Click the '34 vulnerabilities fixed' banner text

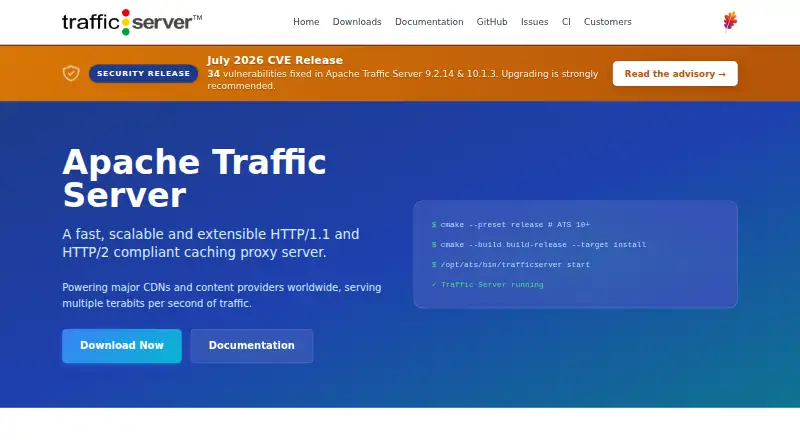tap(403, 80)
